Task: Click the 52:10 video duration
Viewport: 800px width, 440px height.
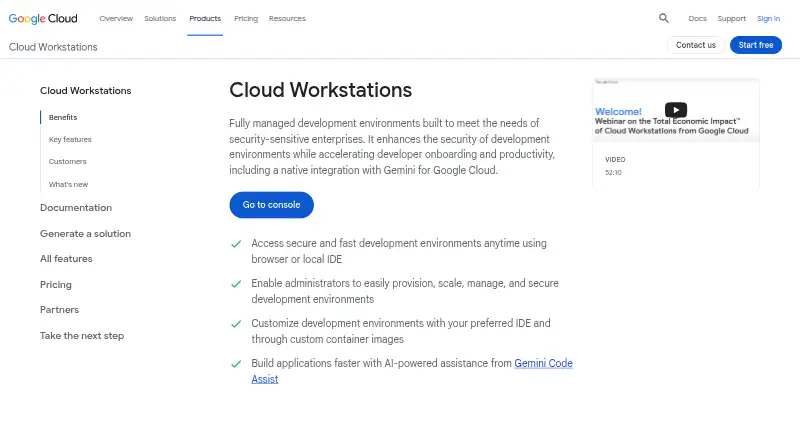Action: click(x=613, y=173)
